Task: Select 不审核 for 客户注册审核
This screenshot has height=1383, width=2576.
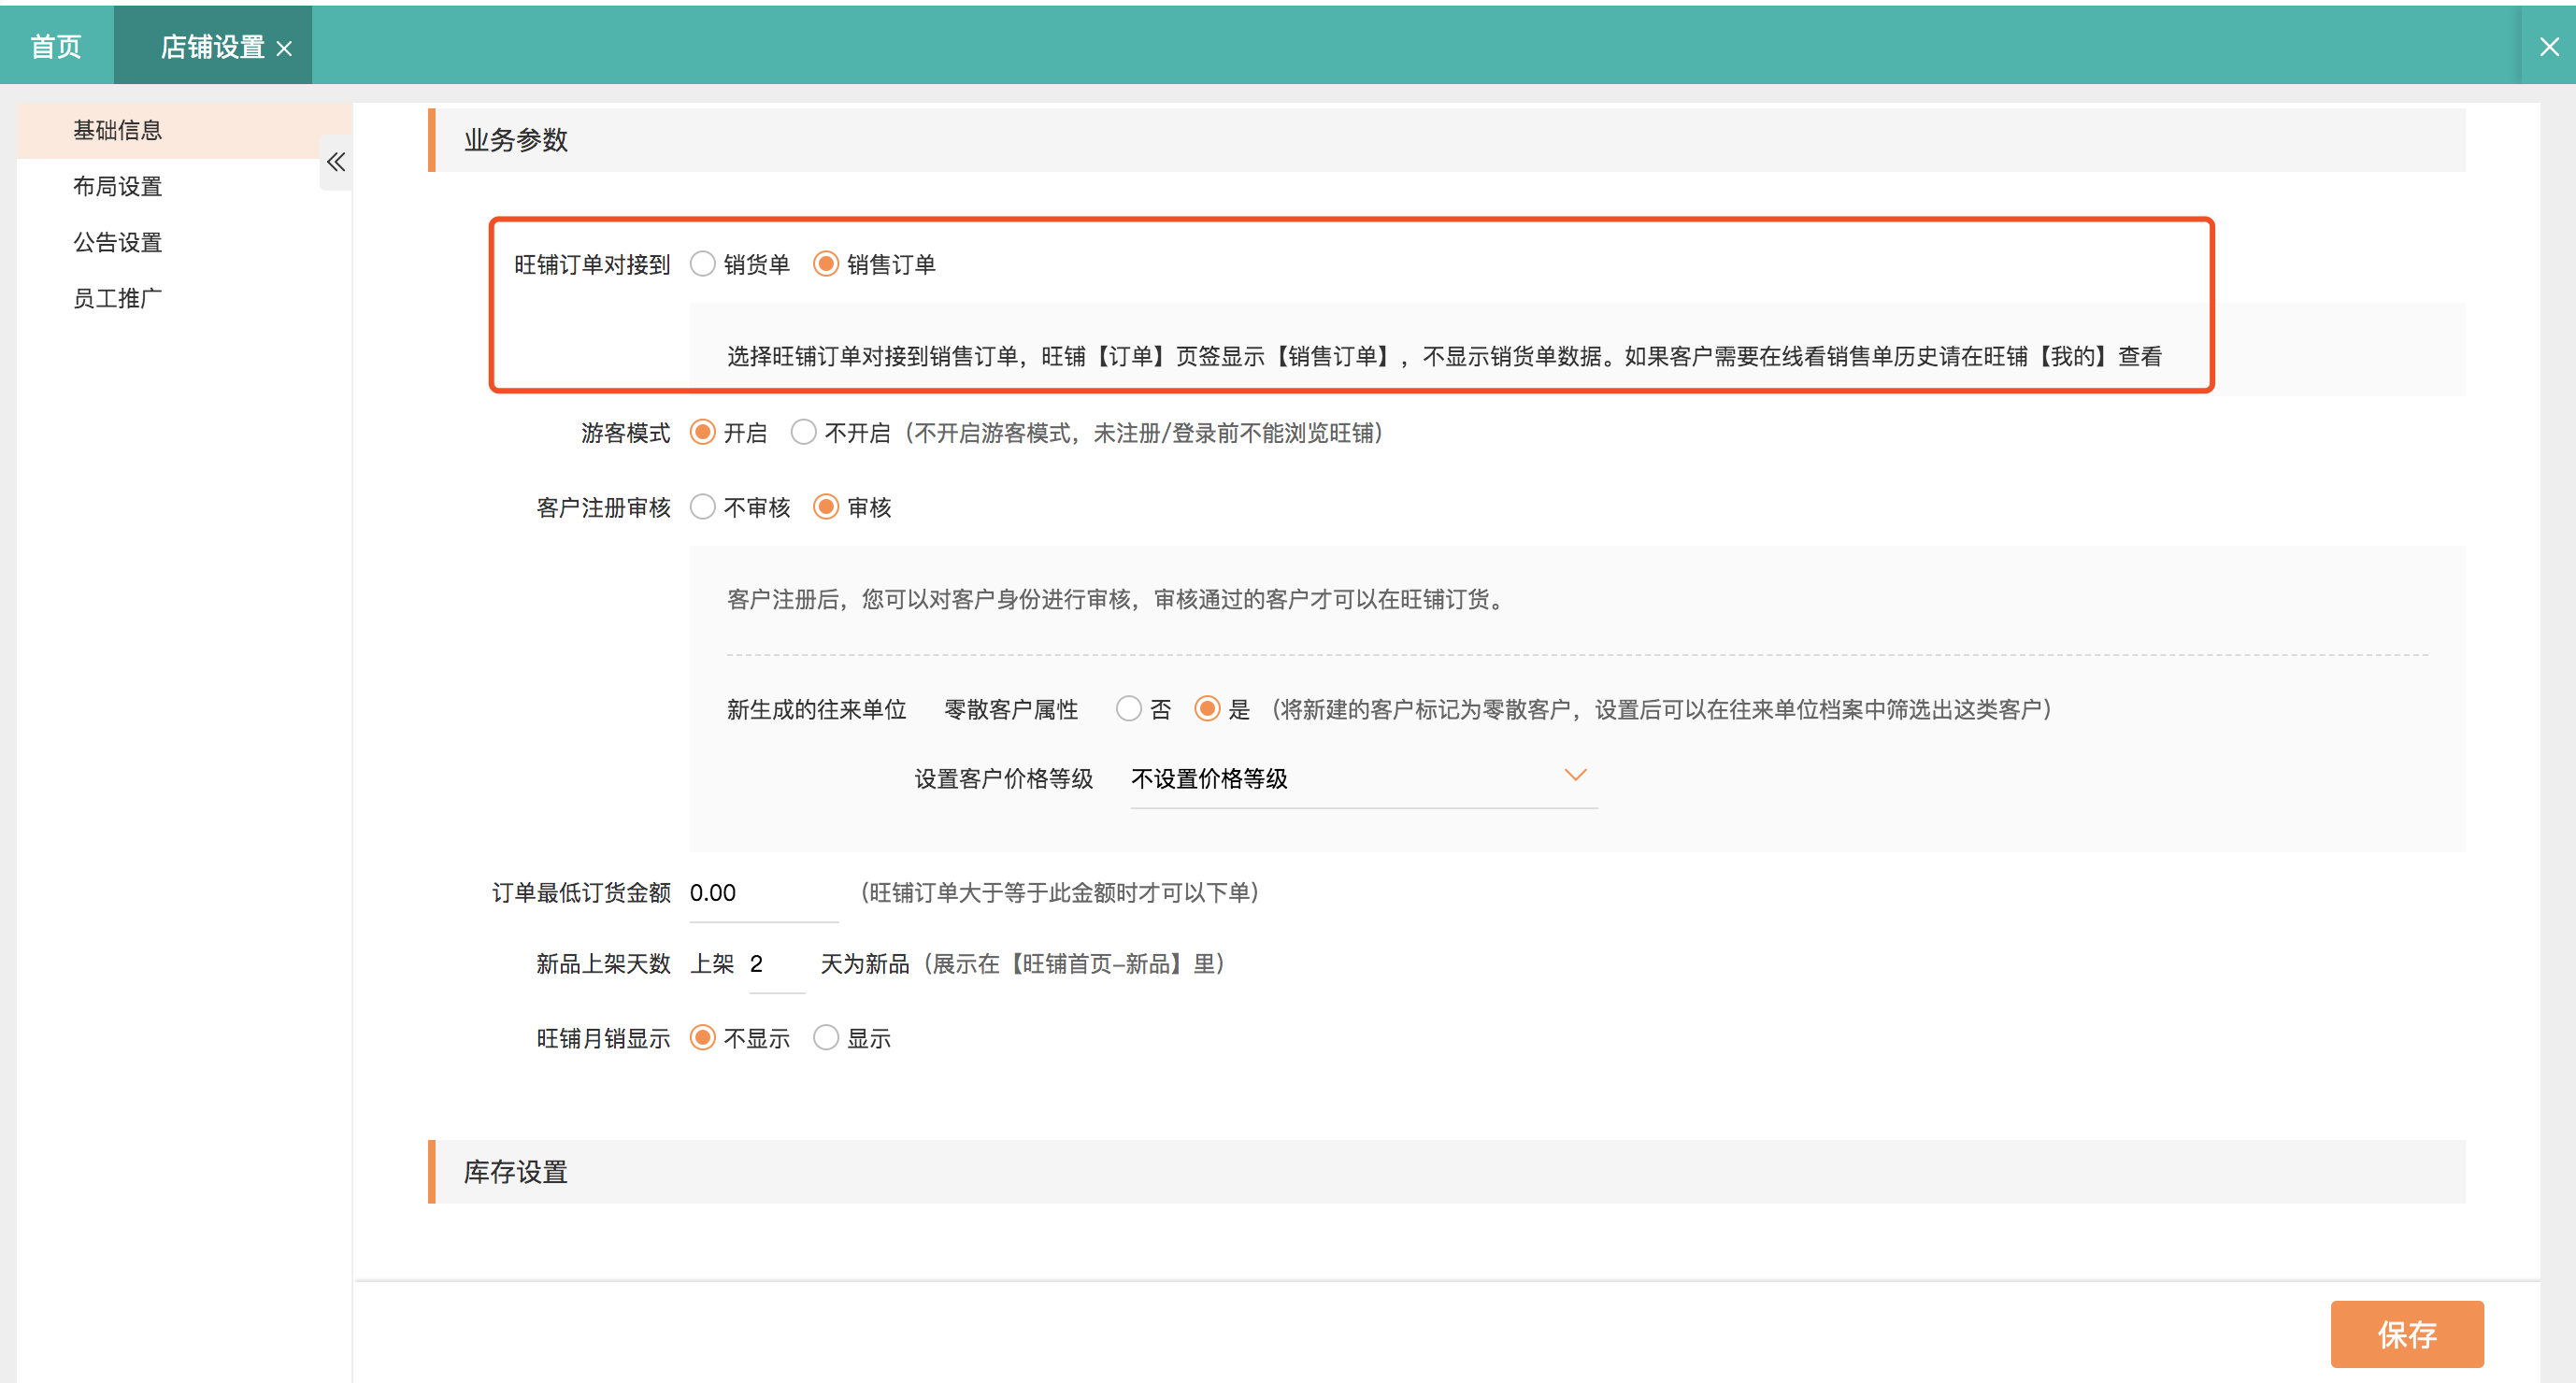Action: (702, 506)
